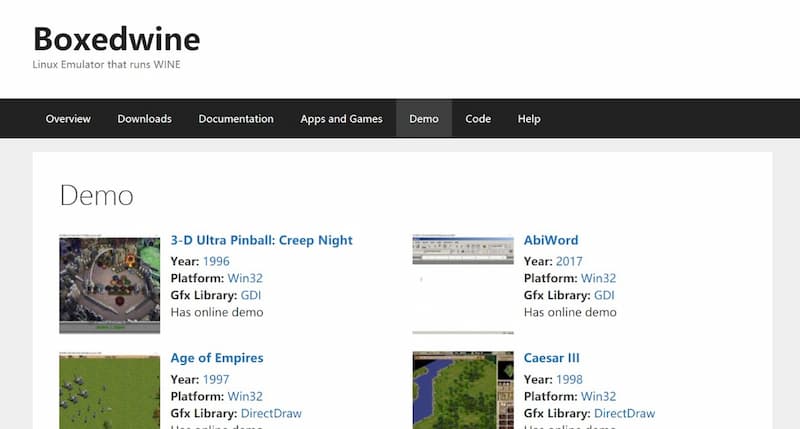Click the Caesar III thumbnail image
The height and width of the screenshot is (429, 800).
click(x=462, y=392)
